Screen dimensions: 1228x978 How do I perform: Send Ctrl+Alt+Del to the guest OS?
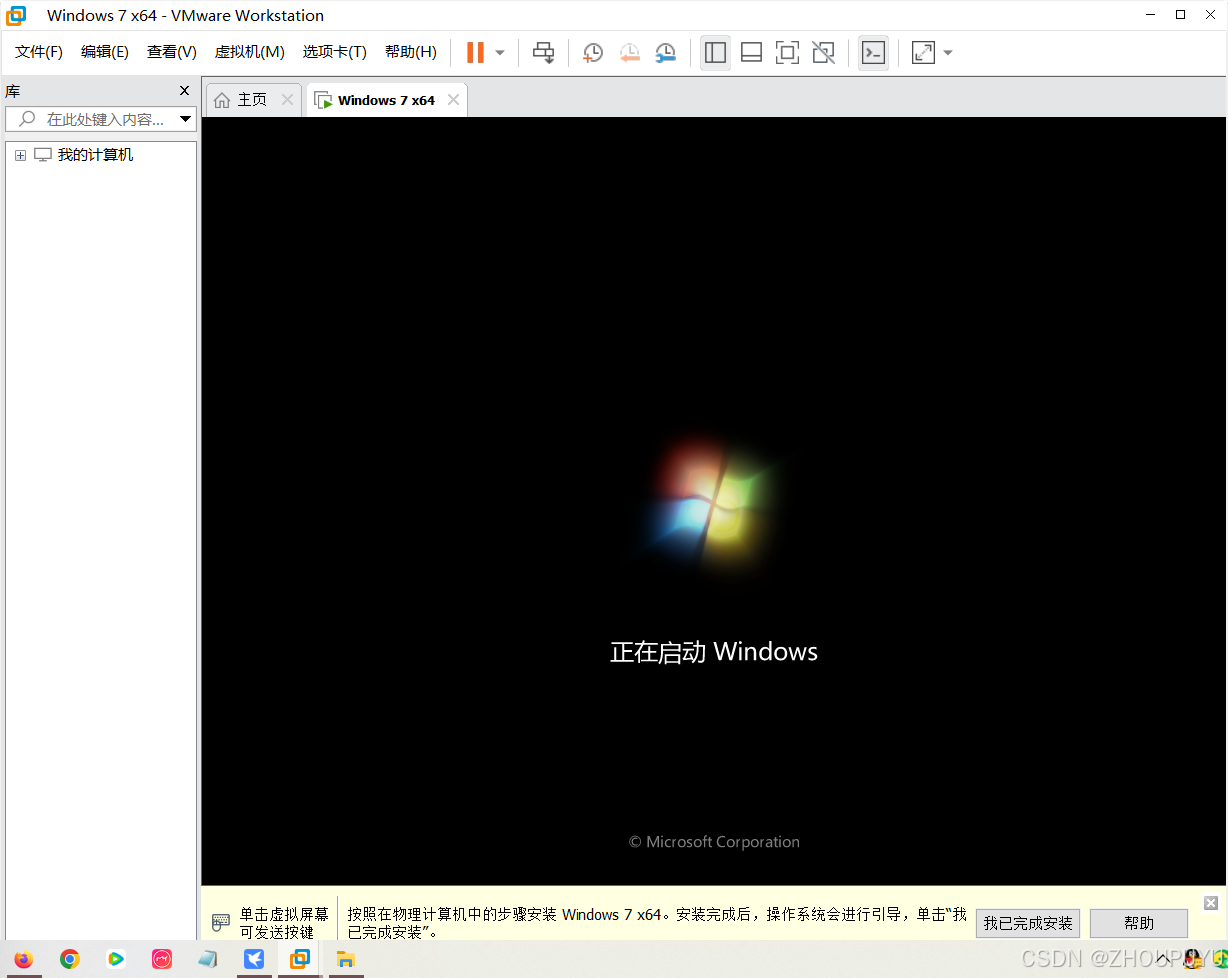[x=543, y=52]
